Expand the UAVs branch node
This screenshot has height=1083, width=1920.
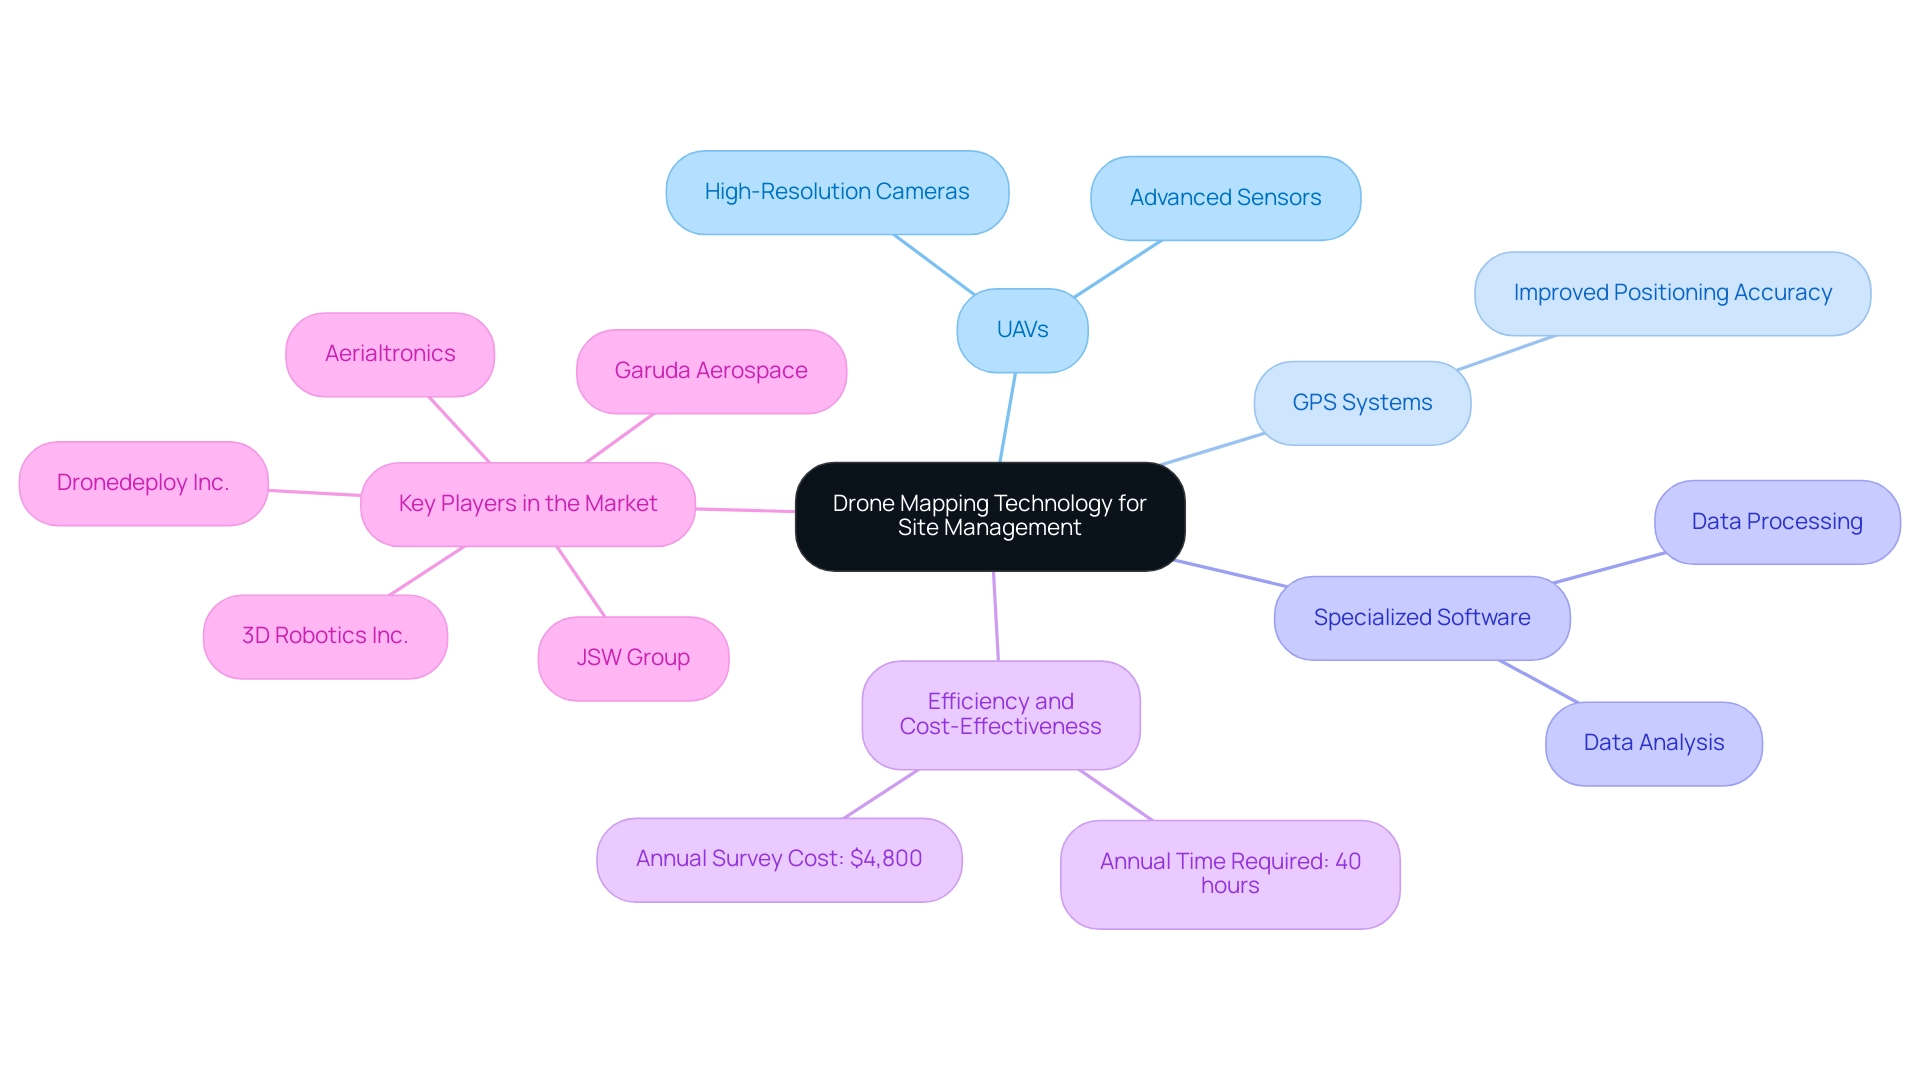point(1023,328)
